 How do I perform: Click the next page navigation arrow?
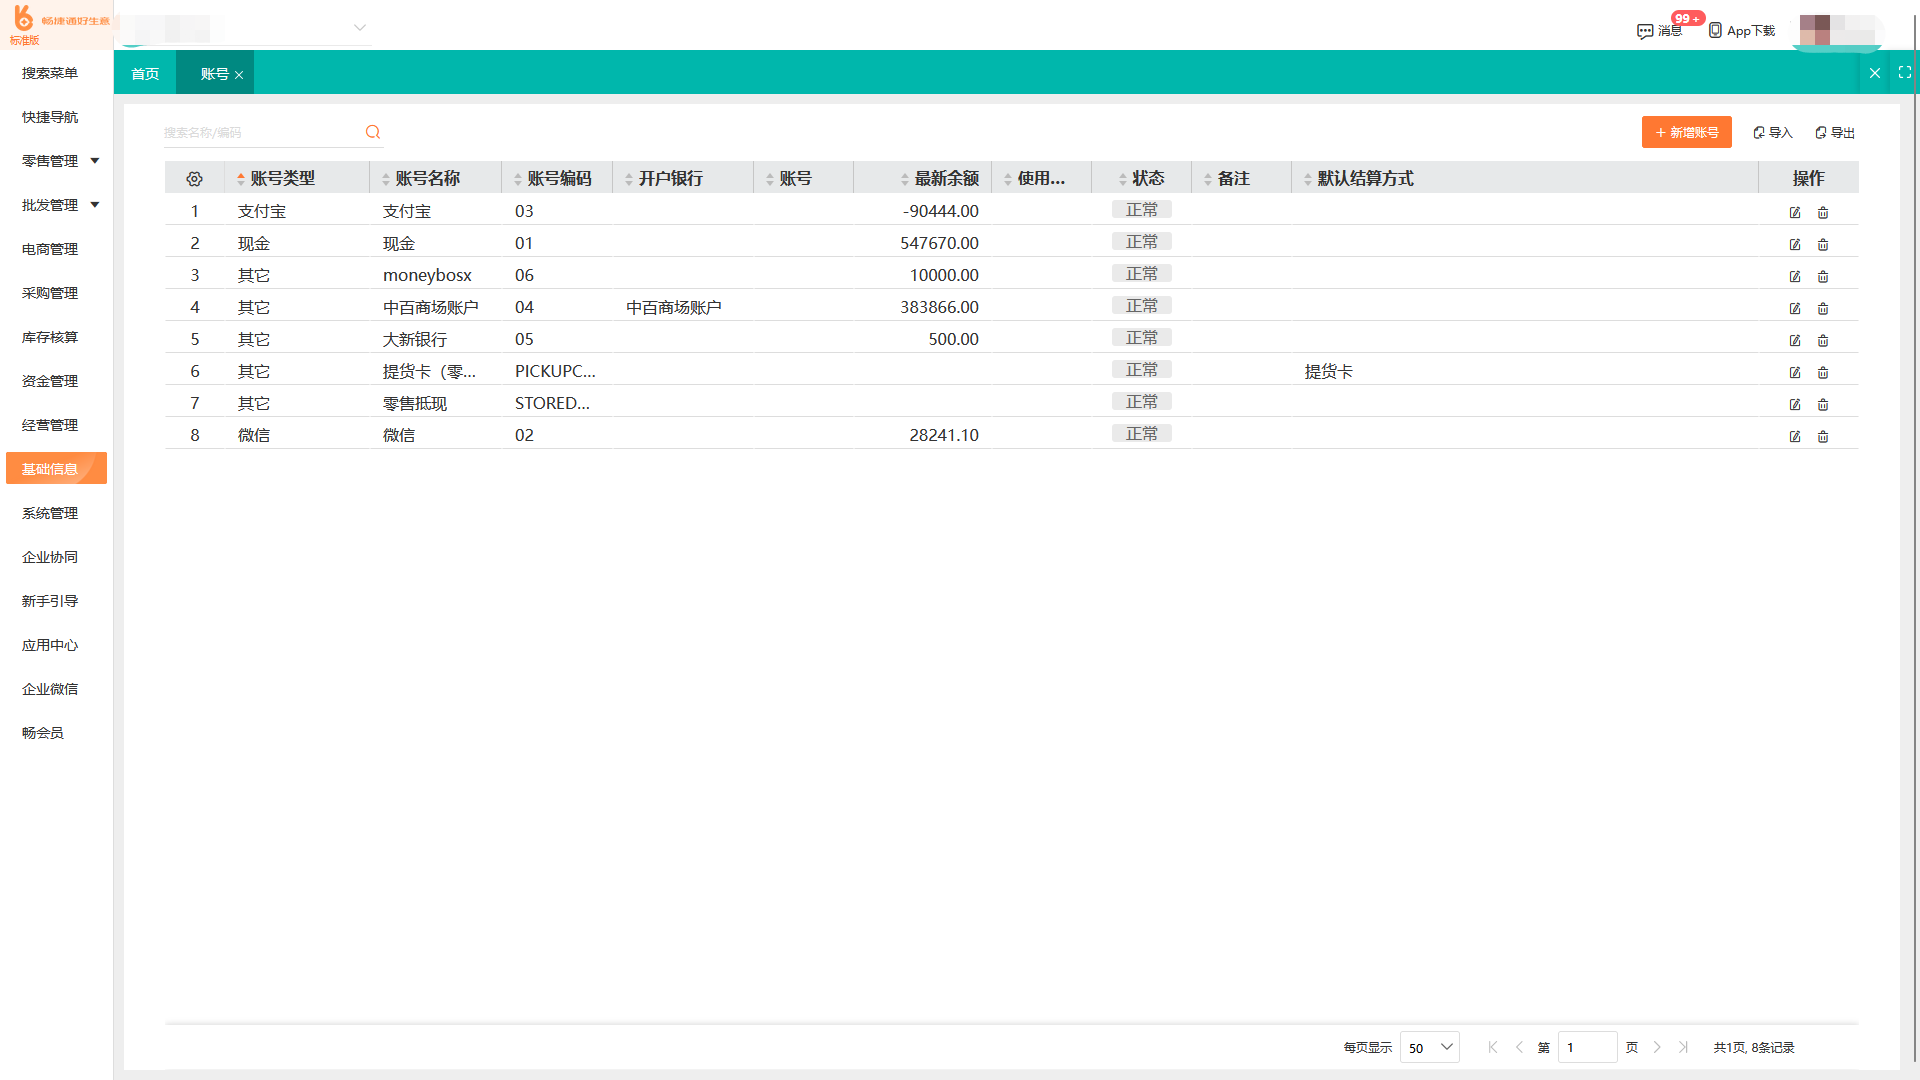click(1658, 1047)
